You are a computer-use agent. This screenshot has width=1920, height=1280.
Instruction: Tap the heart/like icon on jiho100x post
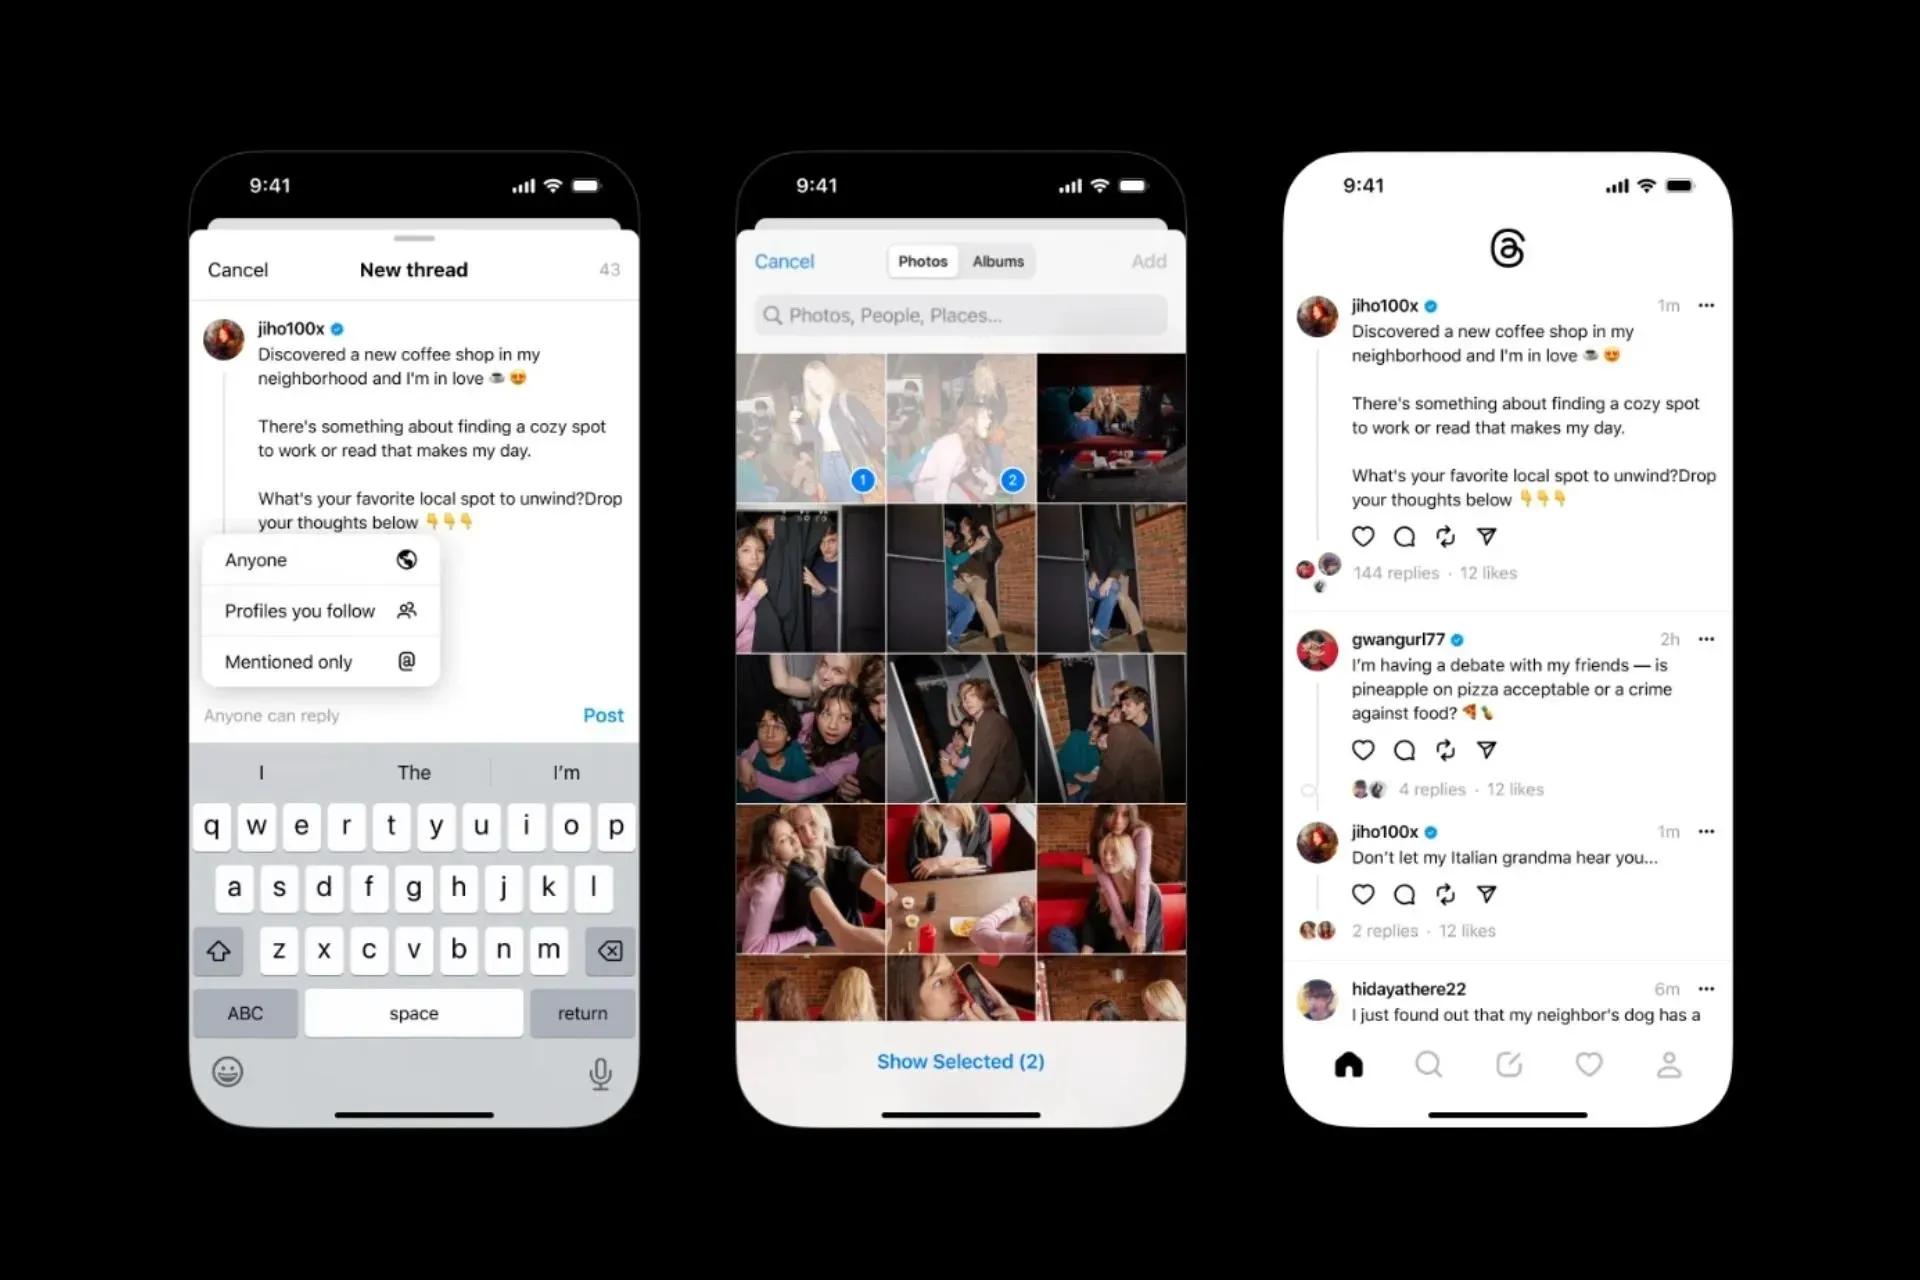1364,536
